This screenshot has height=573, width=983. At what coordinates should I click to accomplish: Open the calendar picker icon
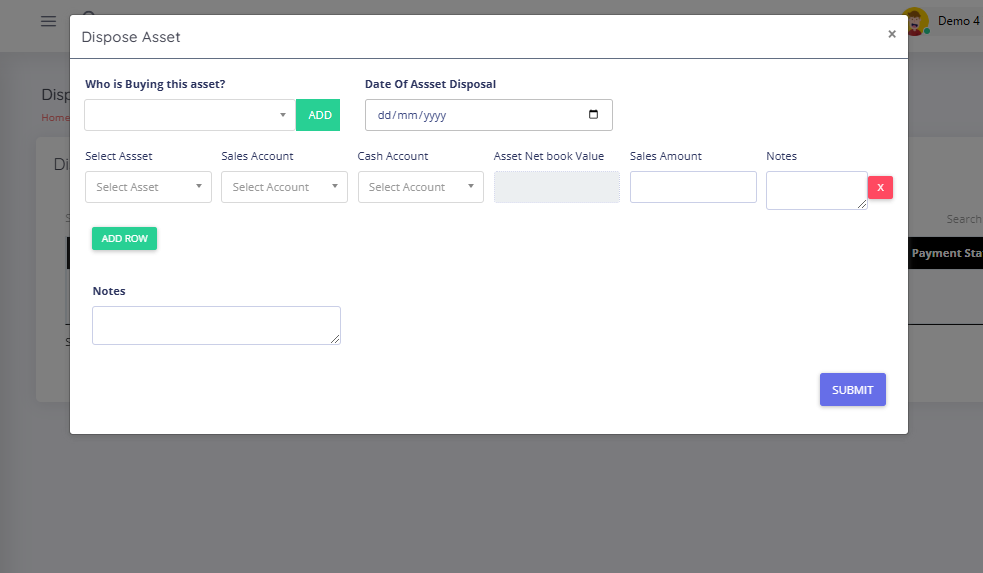(x=594, y=115)
